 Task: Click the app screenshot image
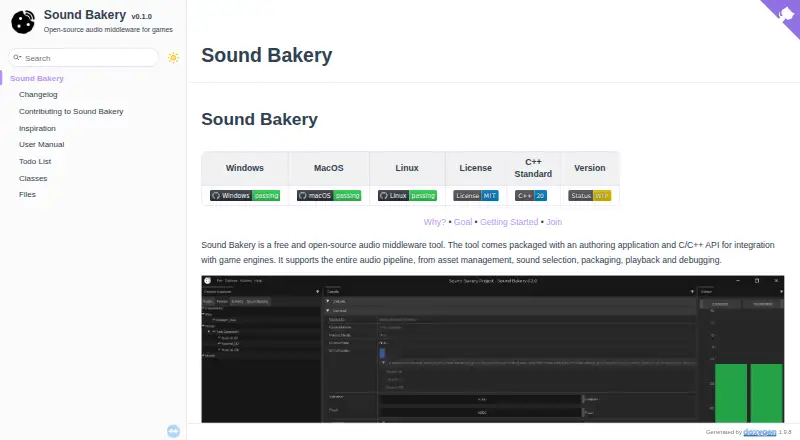click(492, 349)
